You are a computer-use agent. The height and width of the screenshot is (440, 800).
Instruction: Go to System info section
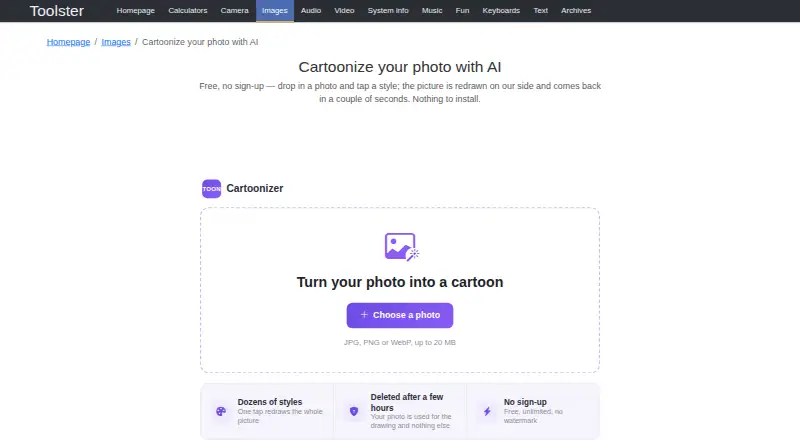point(388,11)
